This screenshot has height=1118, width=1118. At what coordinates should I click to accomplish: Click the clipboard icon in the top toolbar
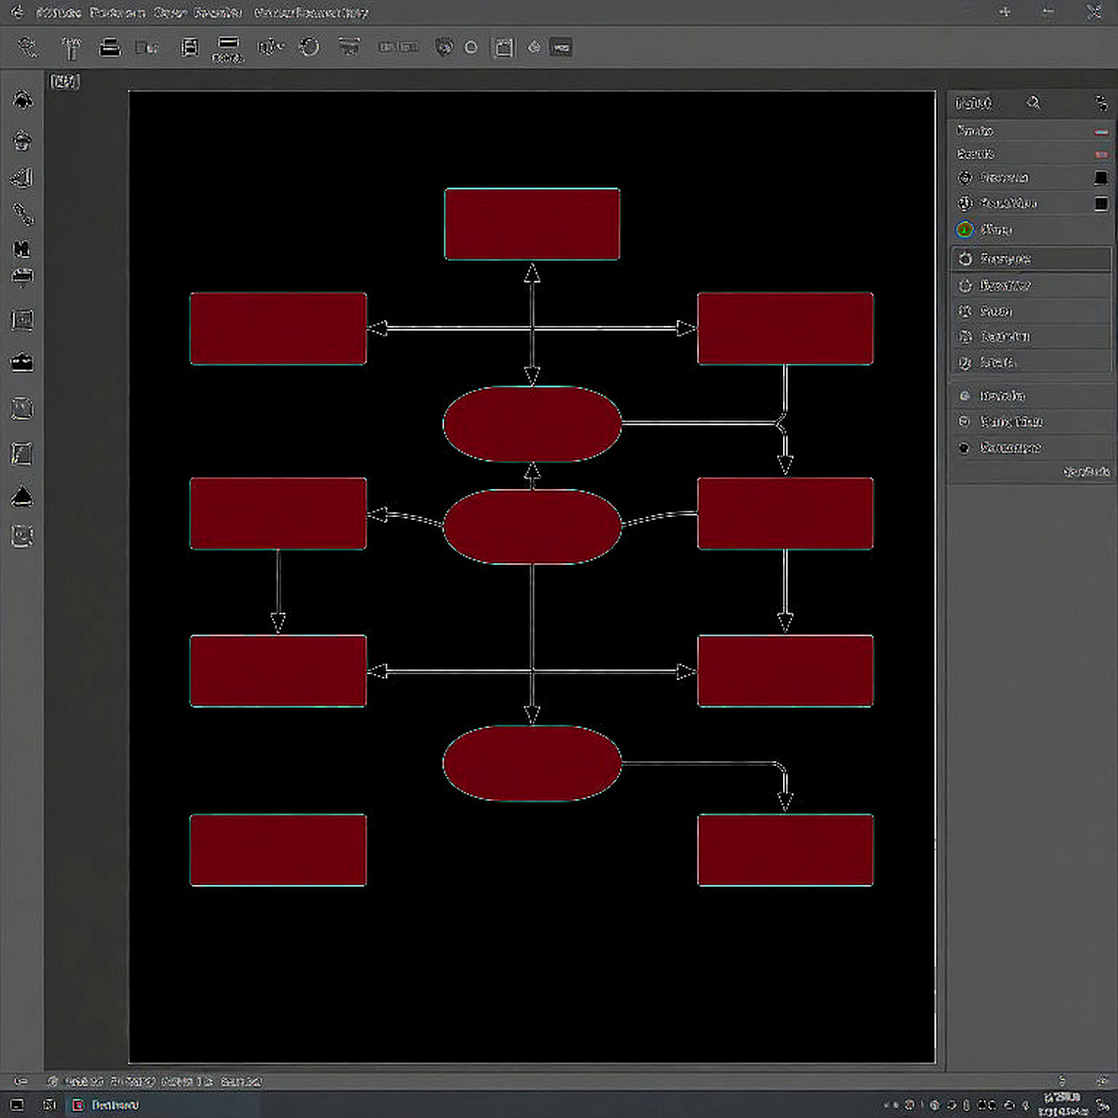(503, 47)
